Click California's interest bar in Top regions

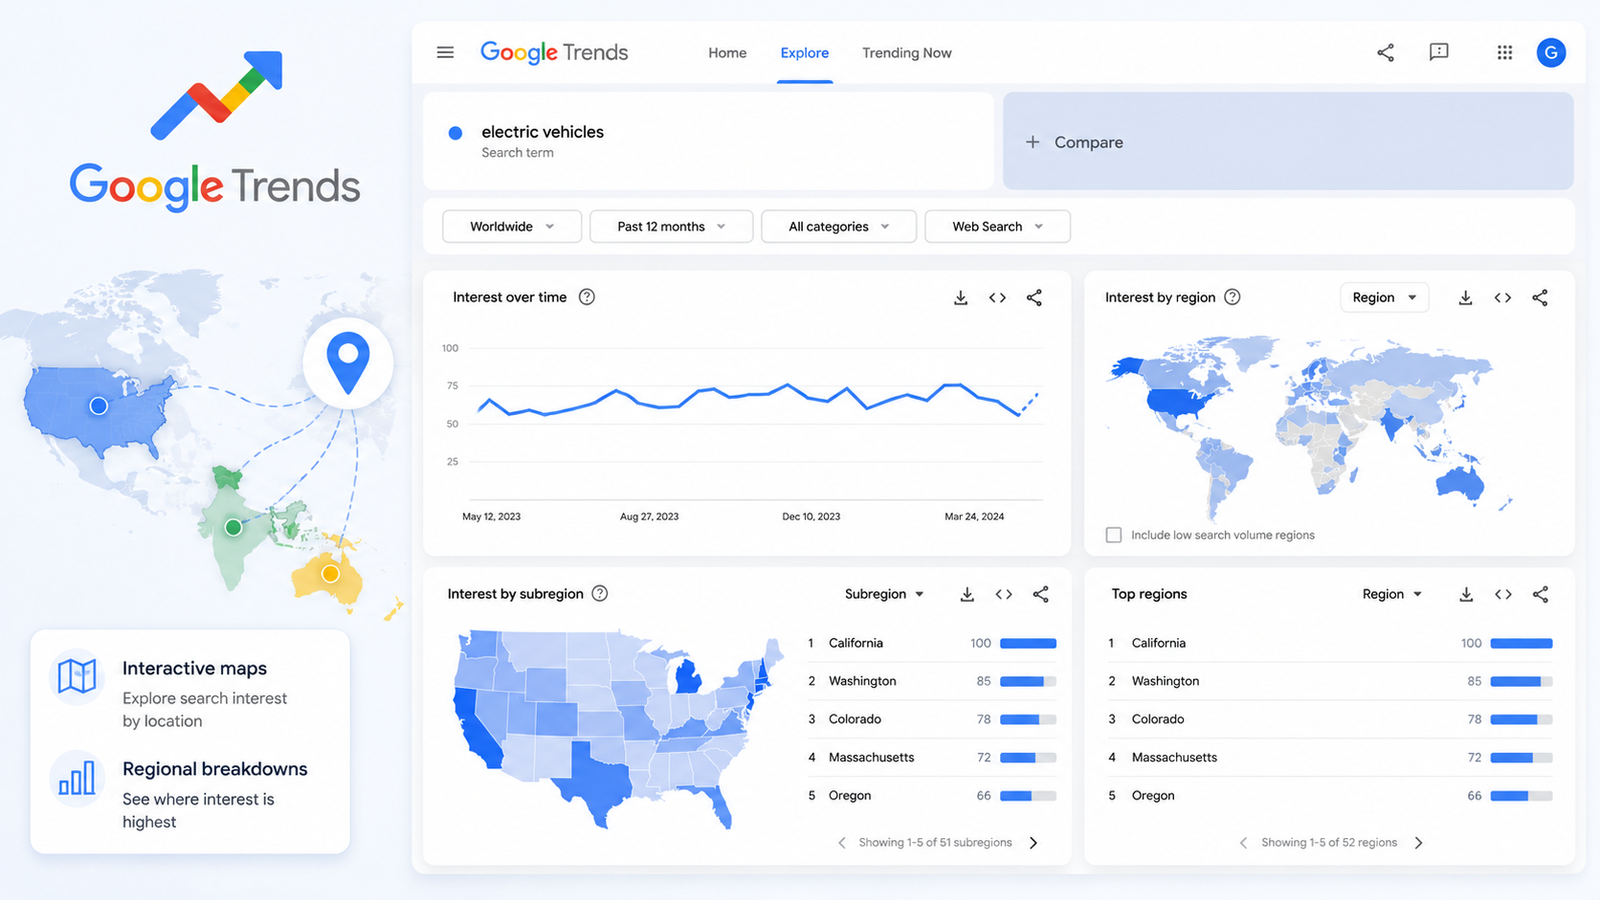[1521, 643]
